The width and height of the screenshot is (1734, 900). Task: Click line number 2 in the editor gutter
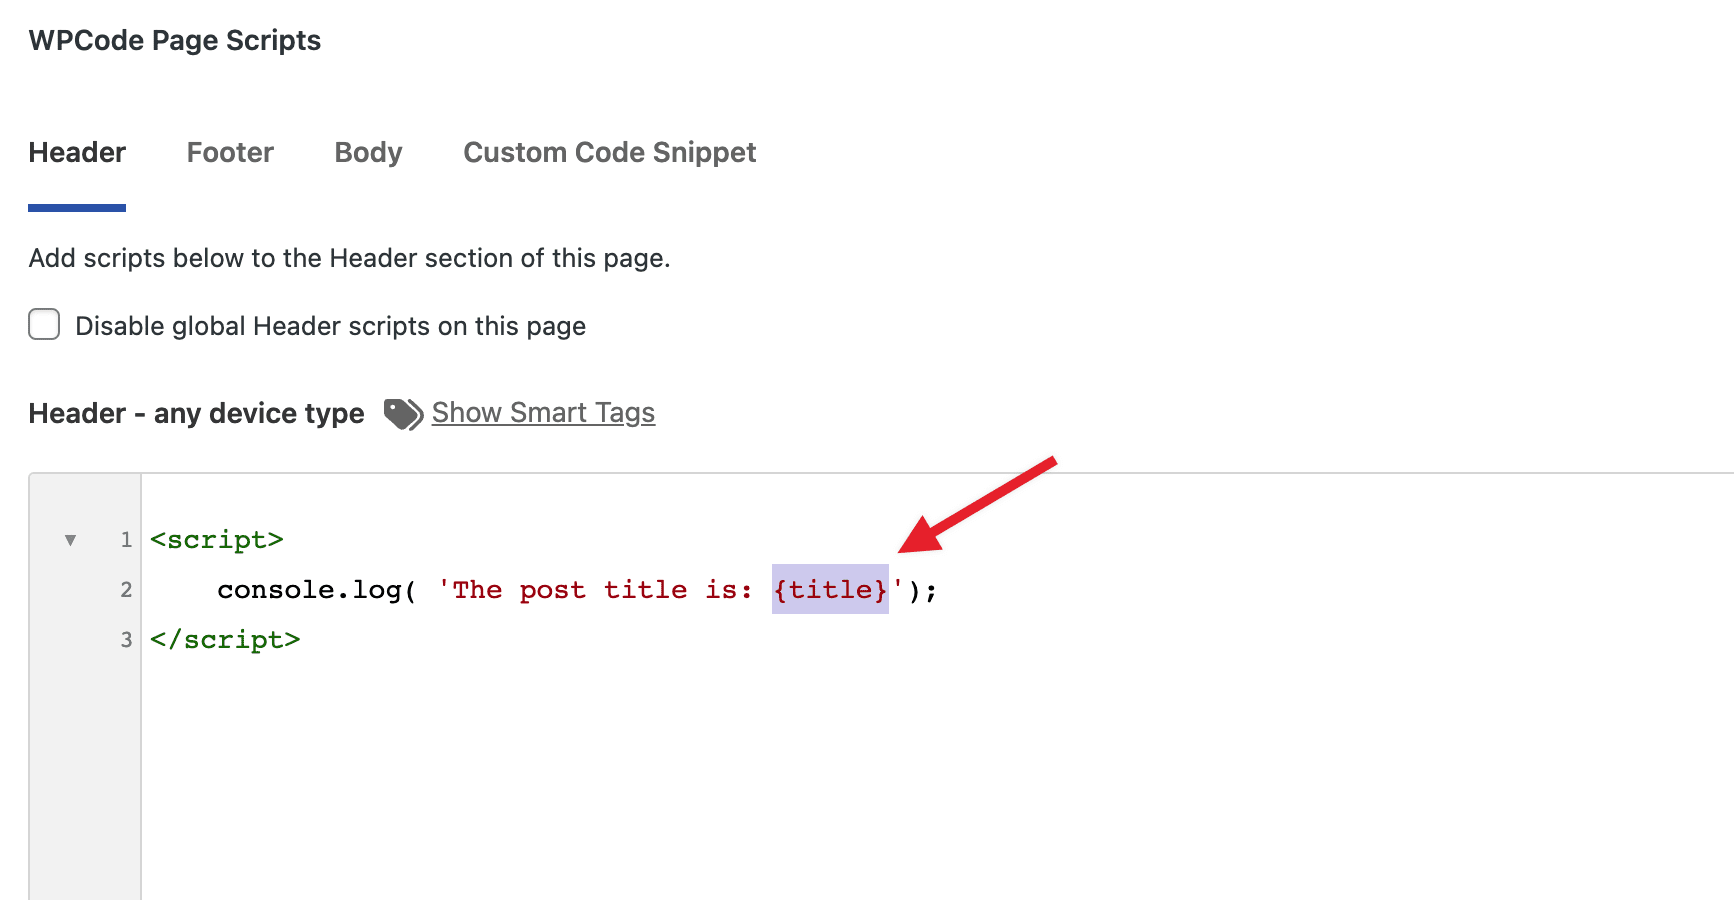coord(125,589)
